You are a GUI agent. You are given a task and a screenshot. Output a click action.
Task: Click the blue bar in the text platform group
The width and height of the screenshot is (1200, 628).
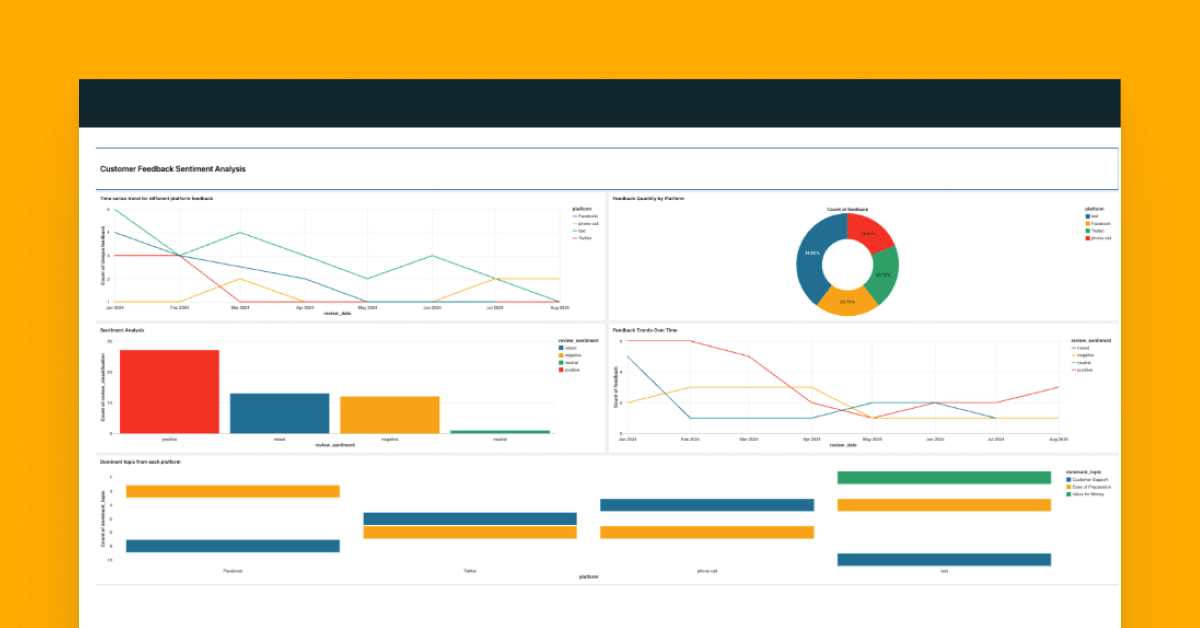point(944,559)
